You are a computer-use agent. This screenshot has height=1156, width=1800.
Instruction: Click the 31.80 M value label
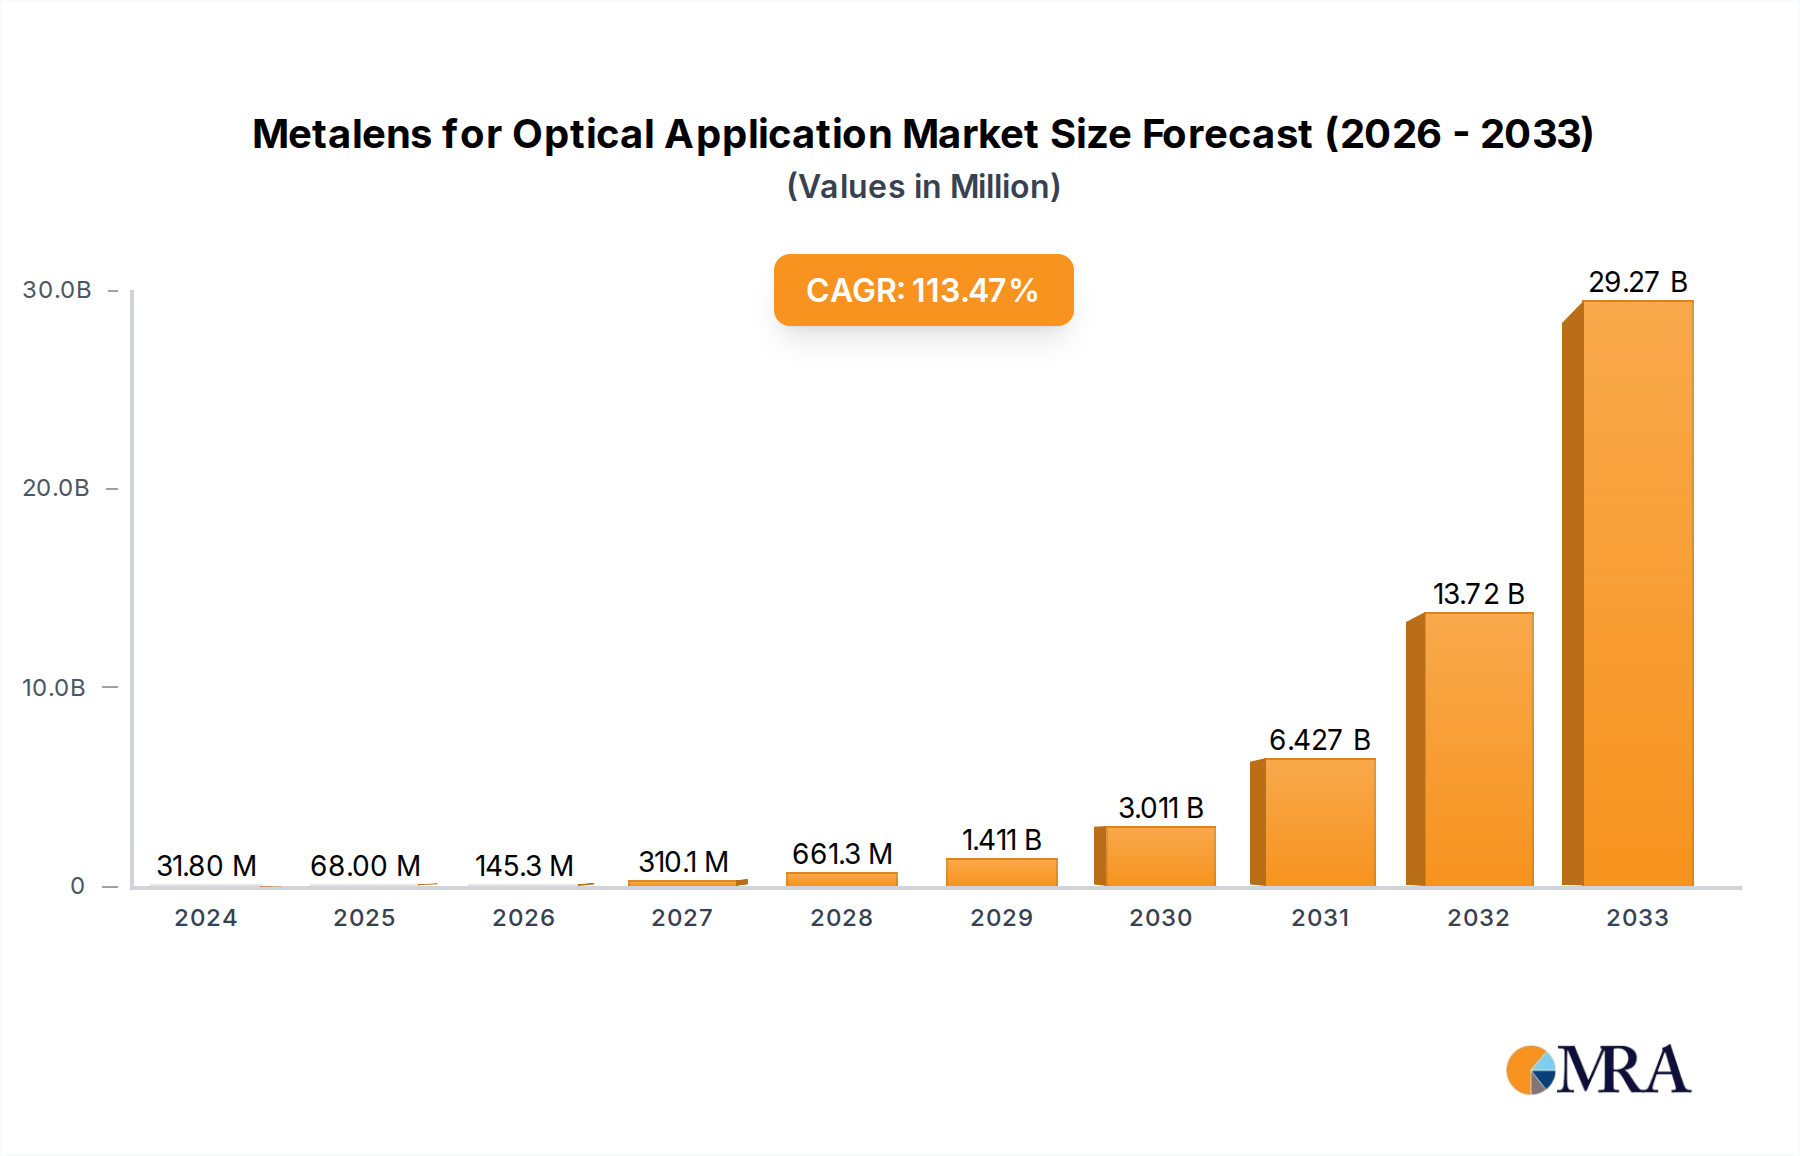pos(205,866)
